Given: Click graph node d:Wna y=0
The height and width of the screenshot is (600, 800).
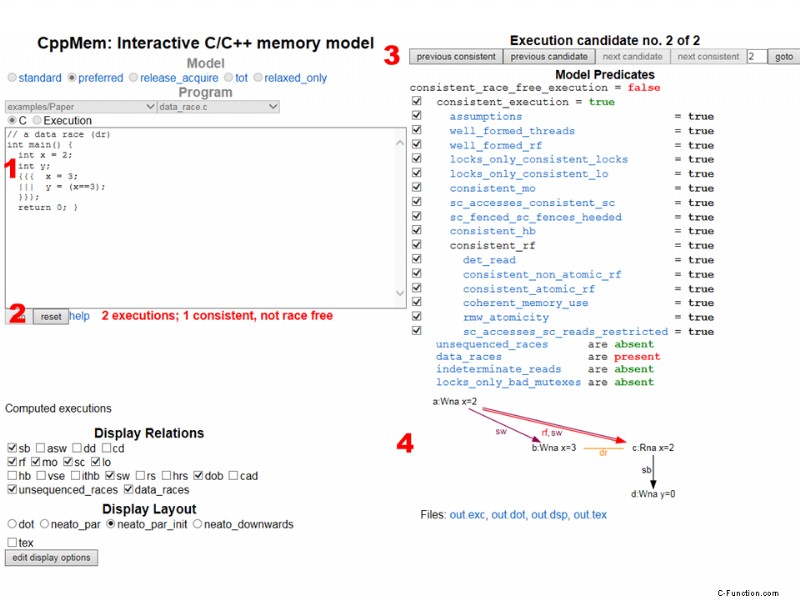Looking at the screenshot, I should coord(654,494).
